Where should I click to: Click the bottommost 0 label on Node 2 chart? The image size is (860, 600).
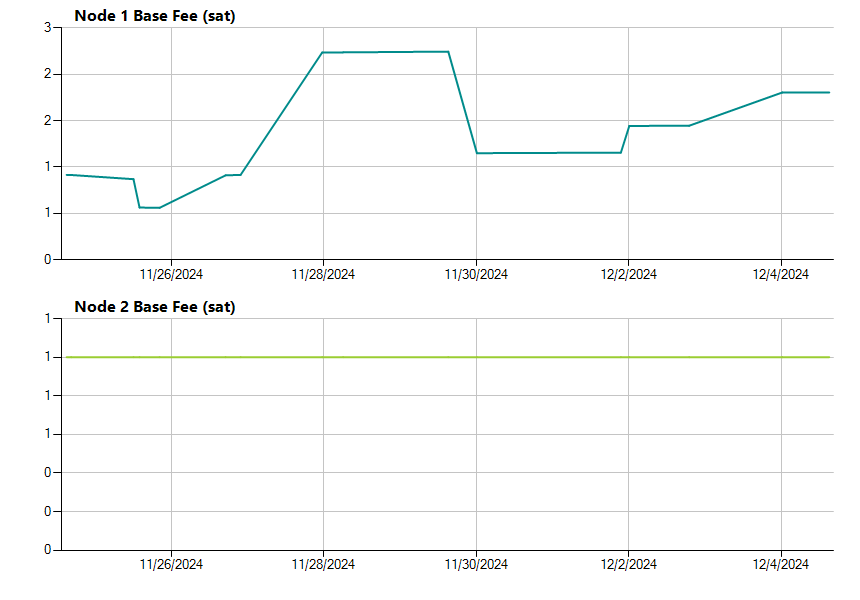coord(47,550)
